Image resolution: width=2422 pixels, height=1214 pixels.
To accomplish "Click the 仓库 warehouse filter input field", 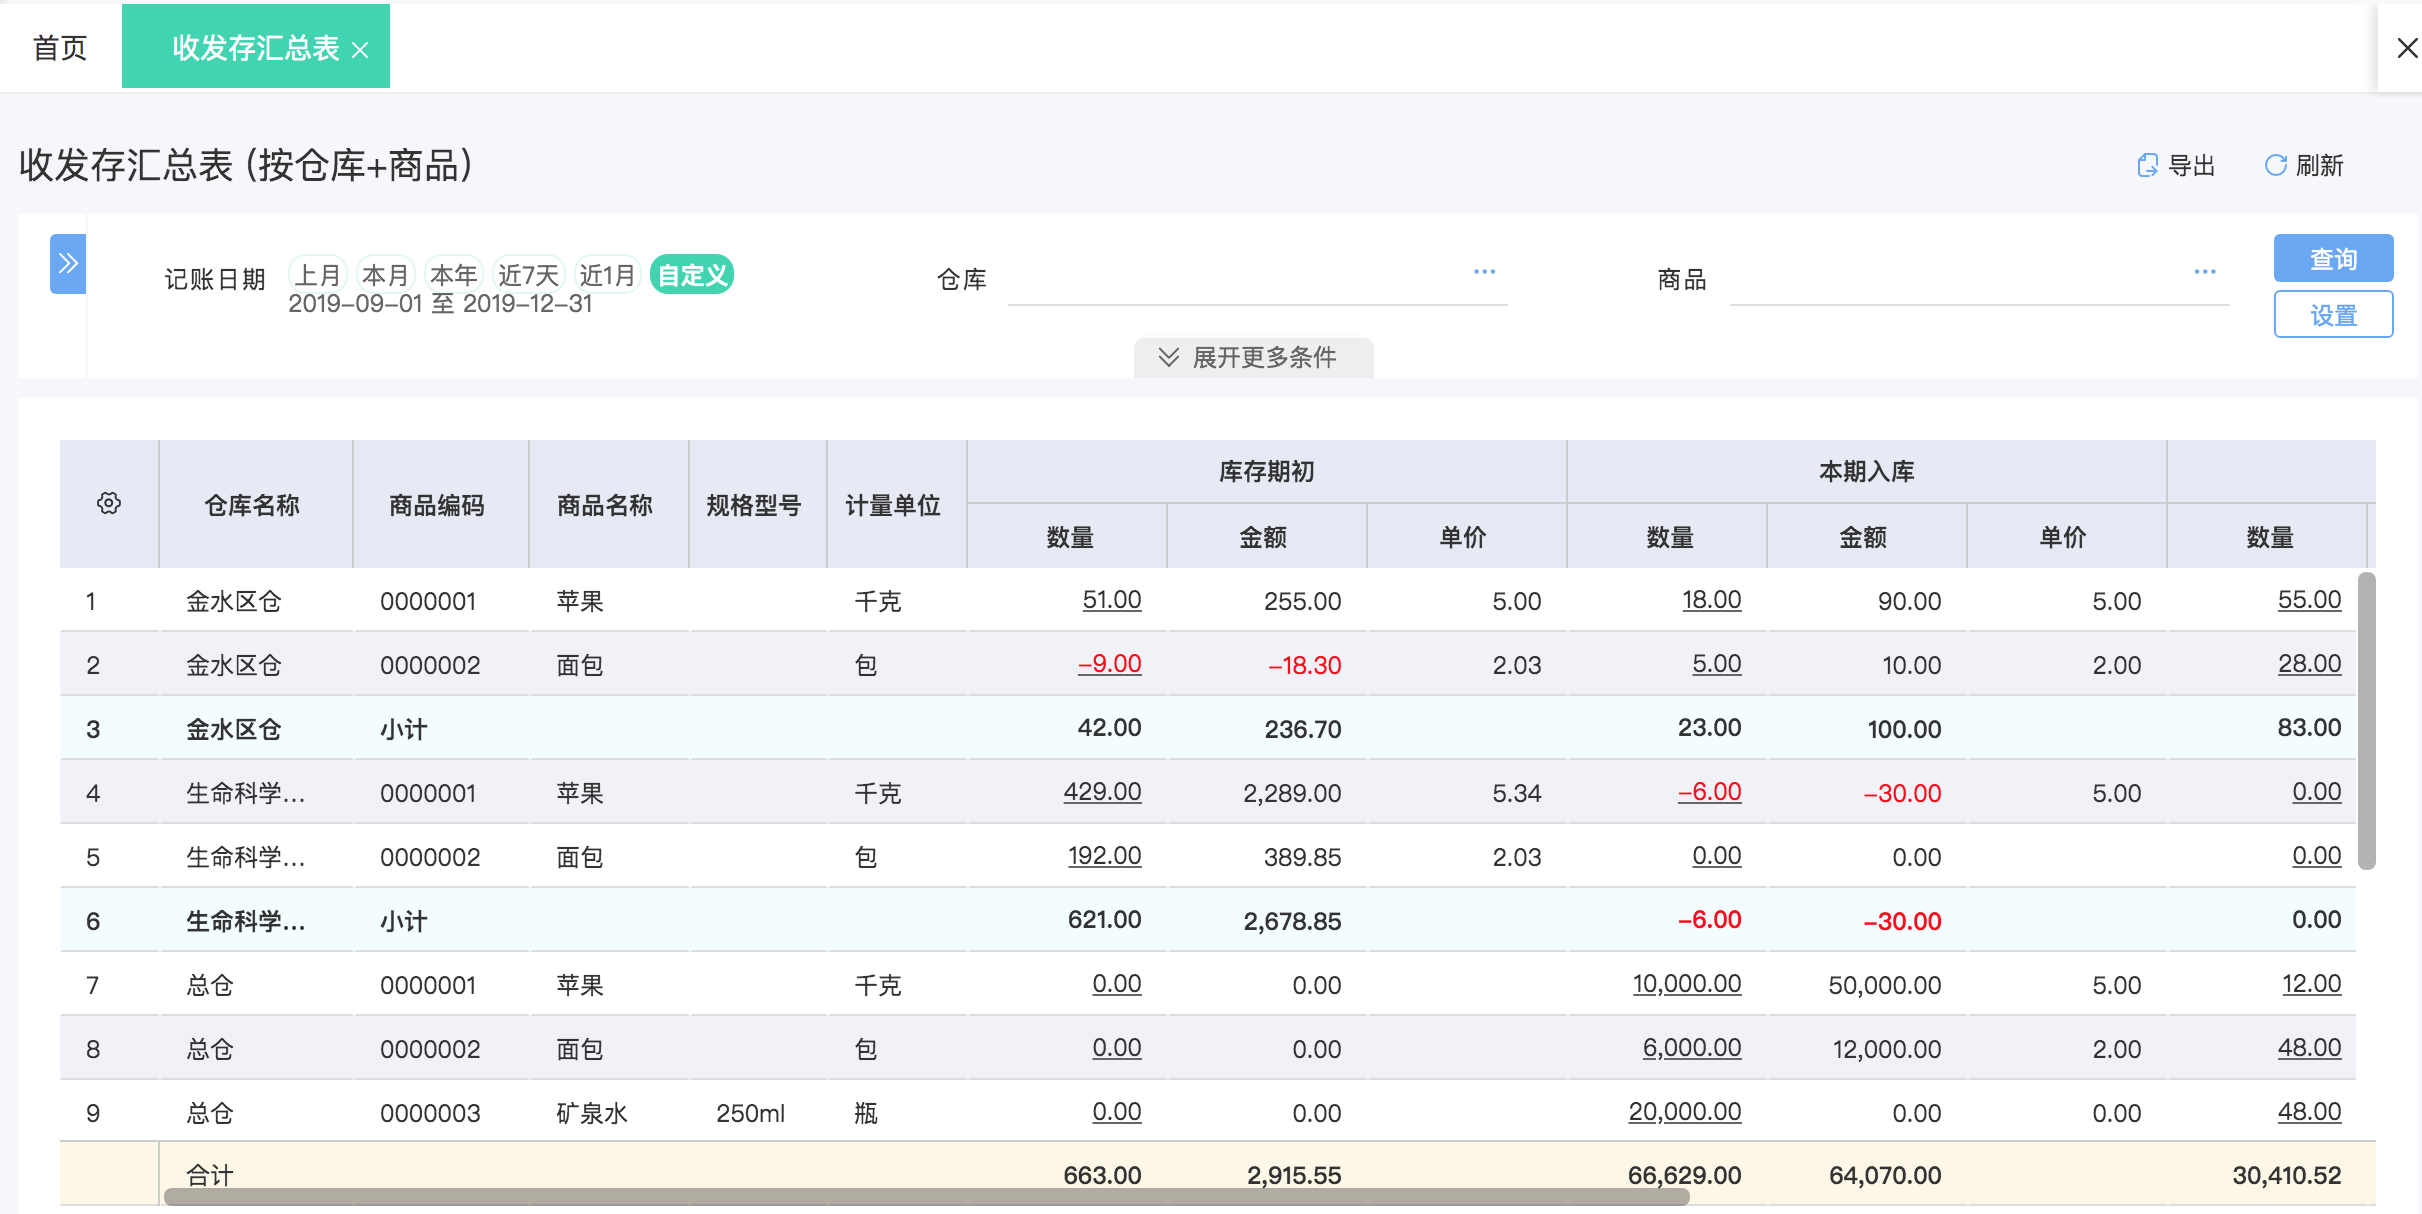I will point(1238,279).
